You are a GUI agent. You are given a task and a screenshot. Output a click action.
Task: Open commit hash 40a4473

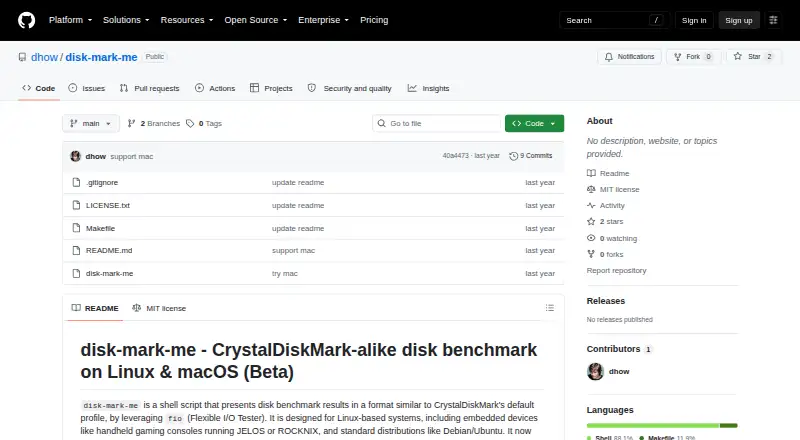(455, 156)
